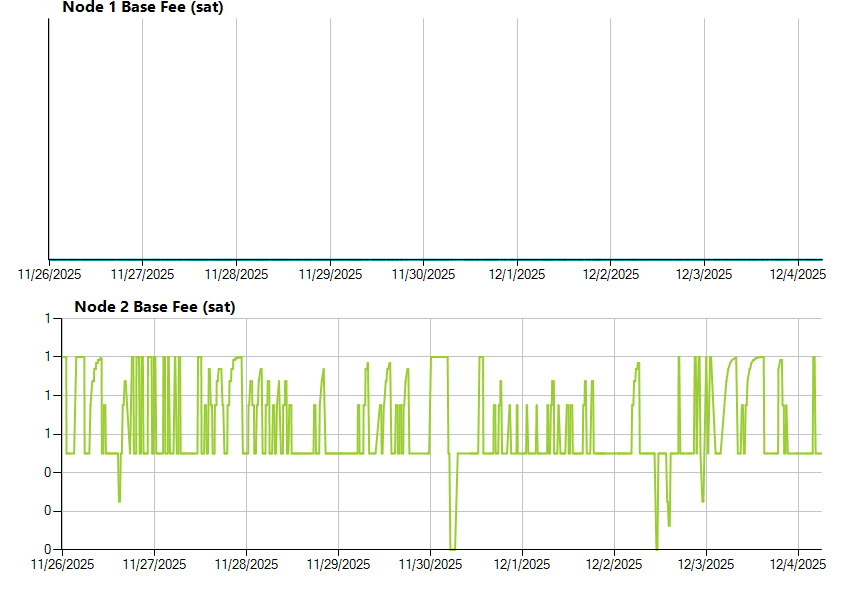Click 12/2/2025 date under Node 1 chart
860x600 pixels.
pos(611,274)
